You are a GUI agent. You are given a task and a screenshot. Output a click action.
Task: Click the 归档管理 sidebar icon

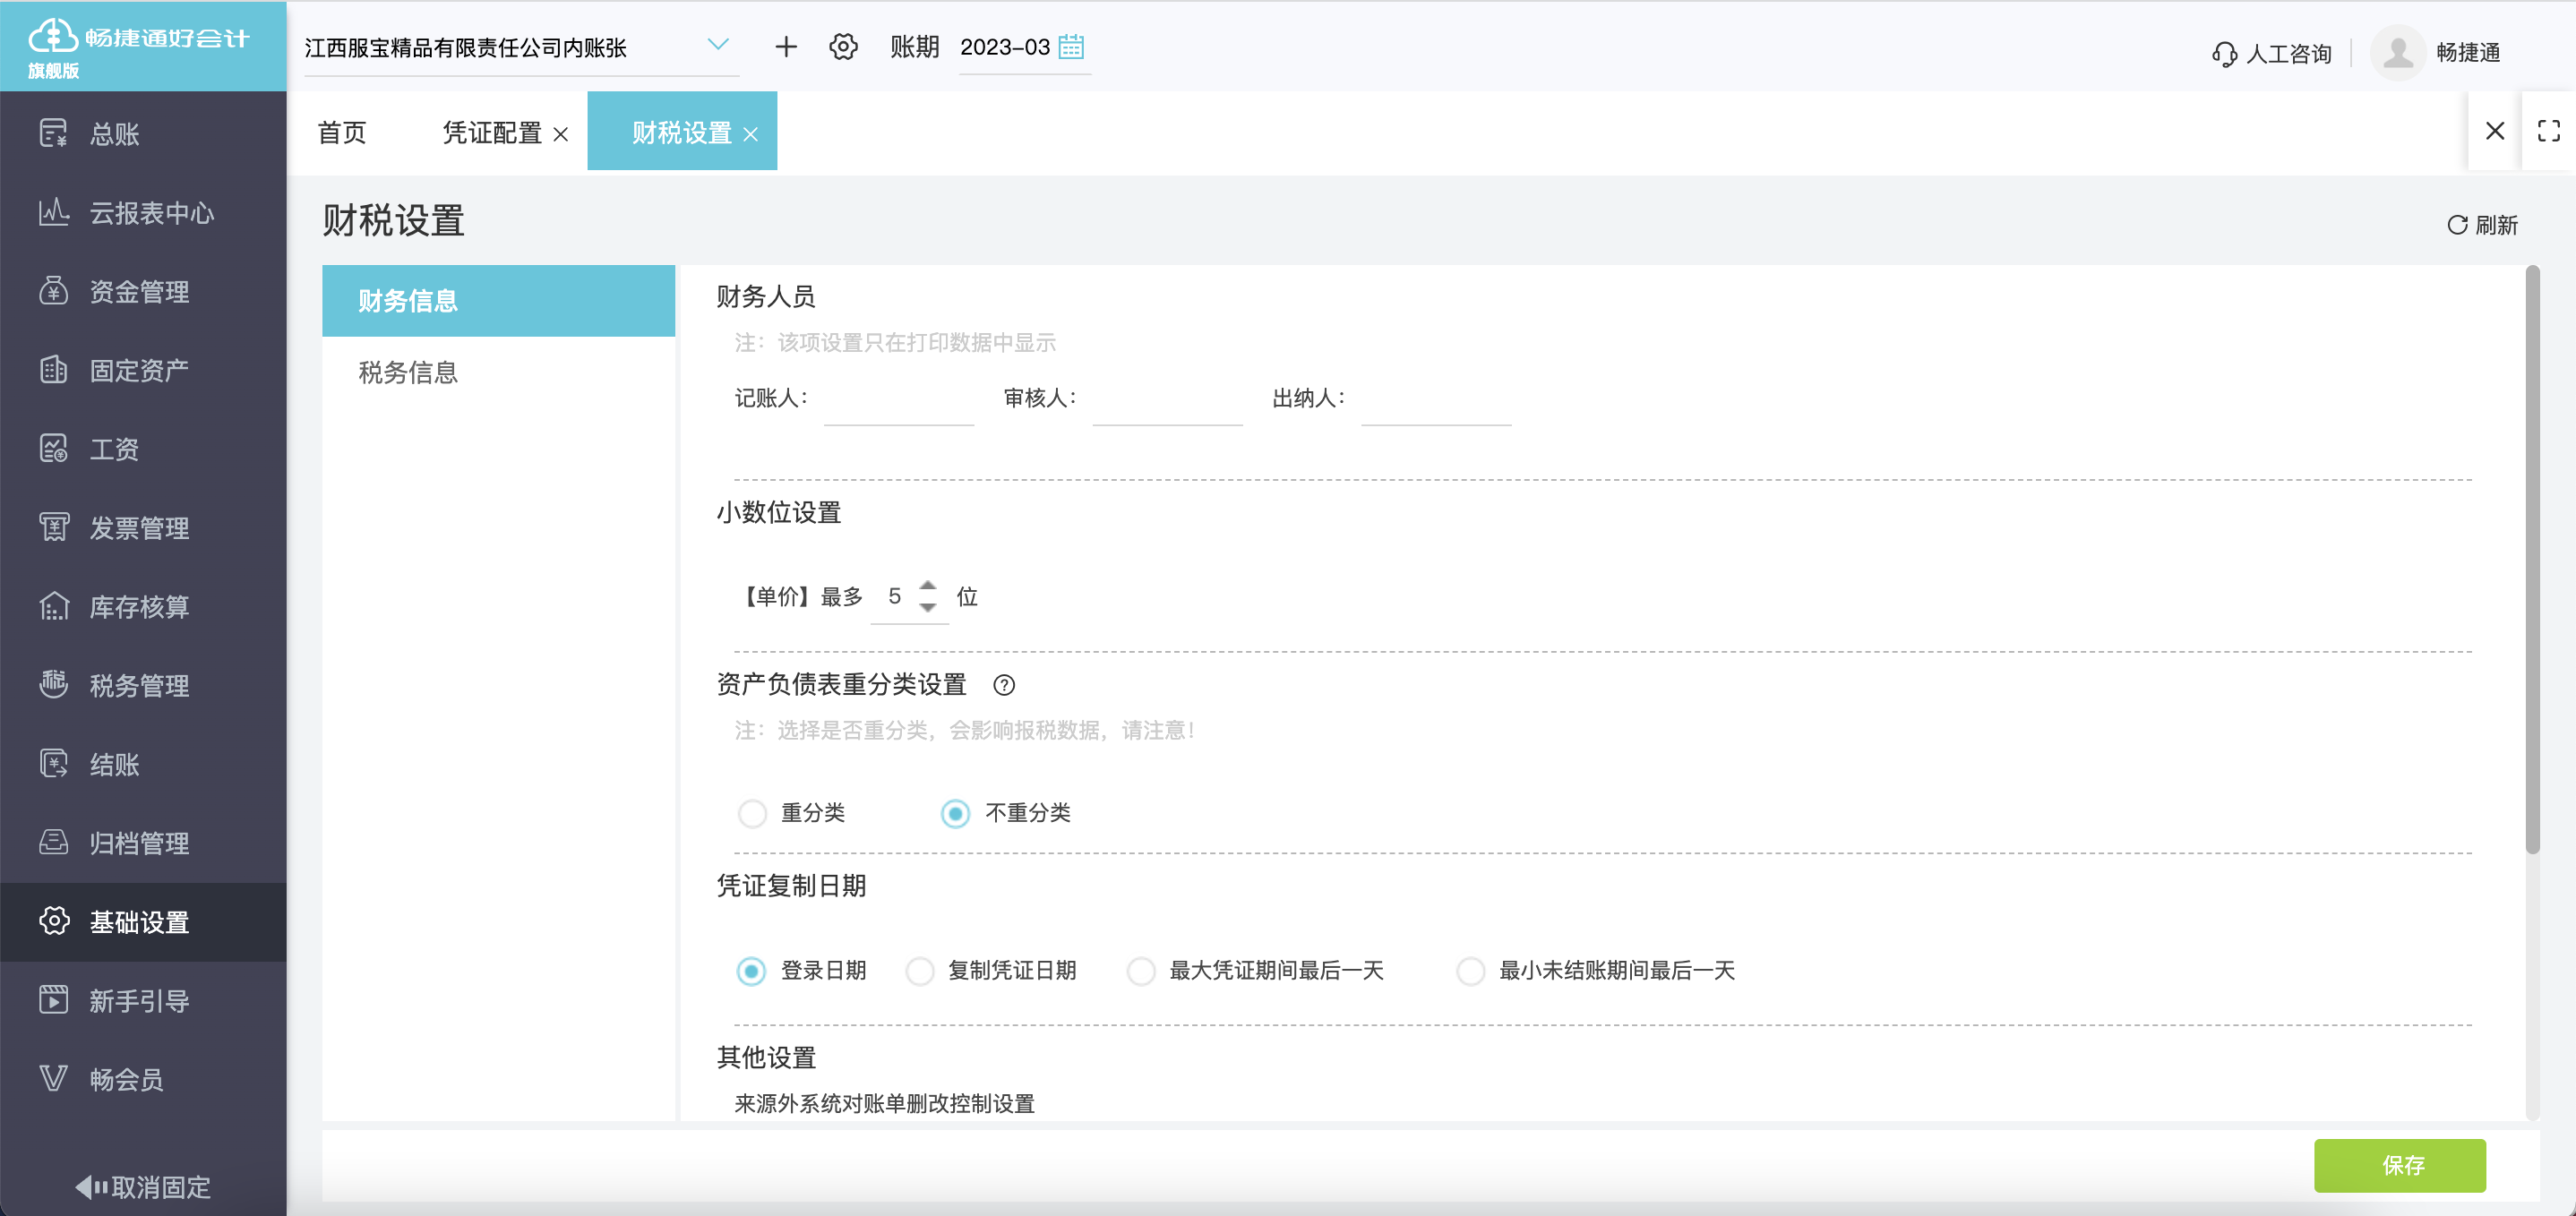pos(49,843)
